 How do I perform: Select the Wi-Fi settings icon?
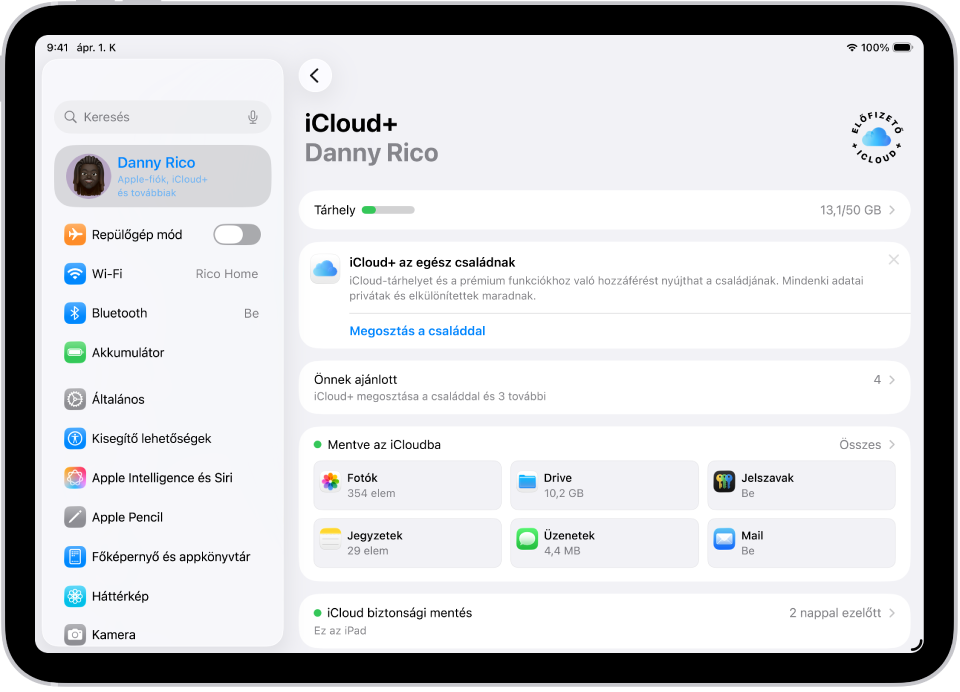tap(75, 273)
